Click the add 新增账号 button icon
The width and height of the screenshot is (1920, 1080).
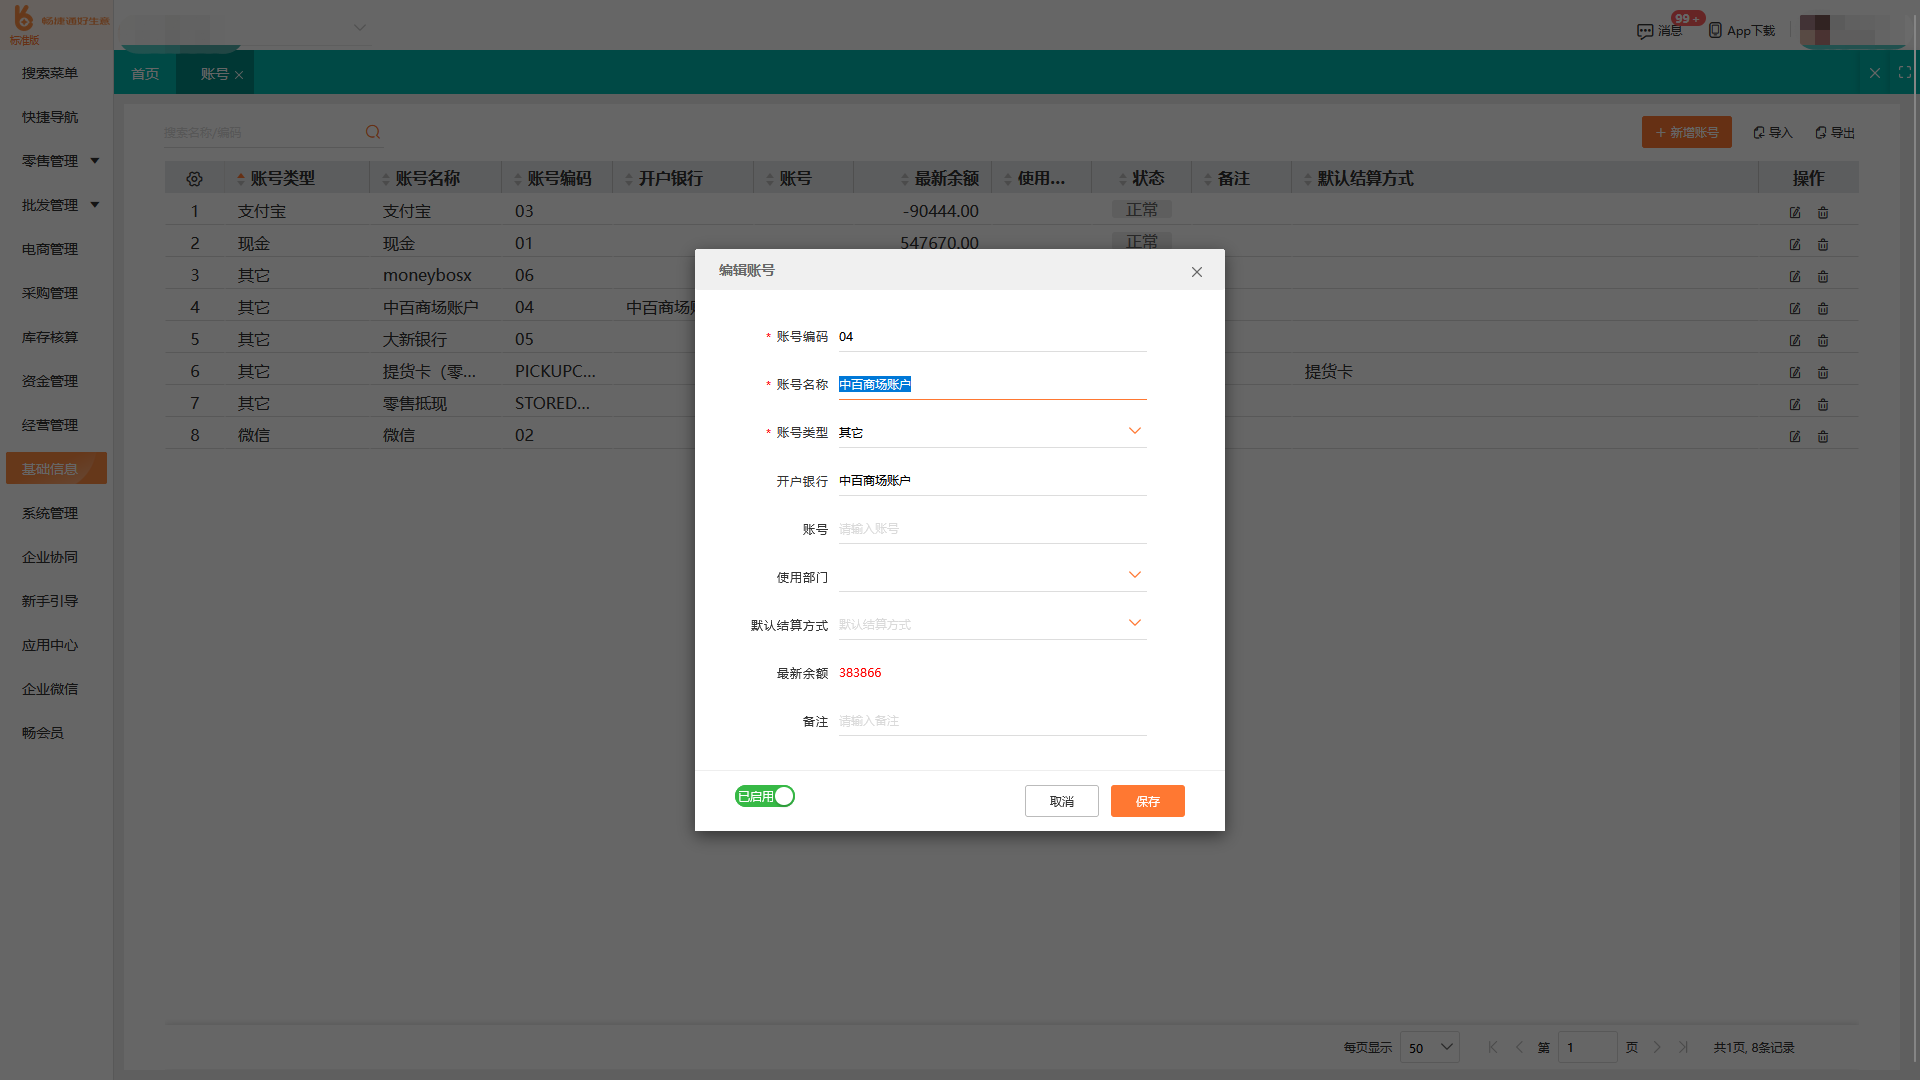click(1688, 132)
